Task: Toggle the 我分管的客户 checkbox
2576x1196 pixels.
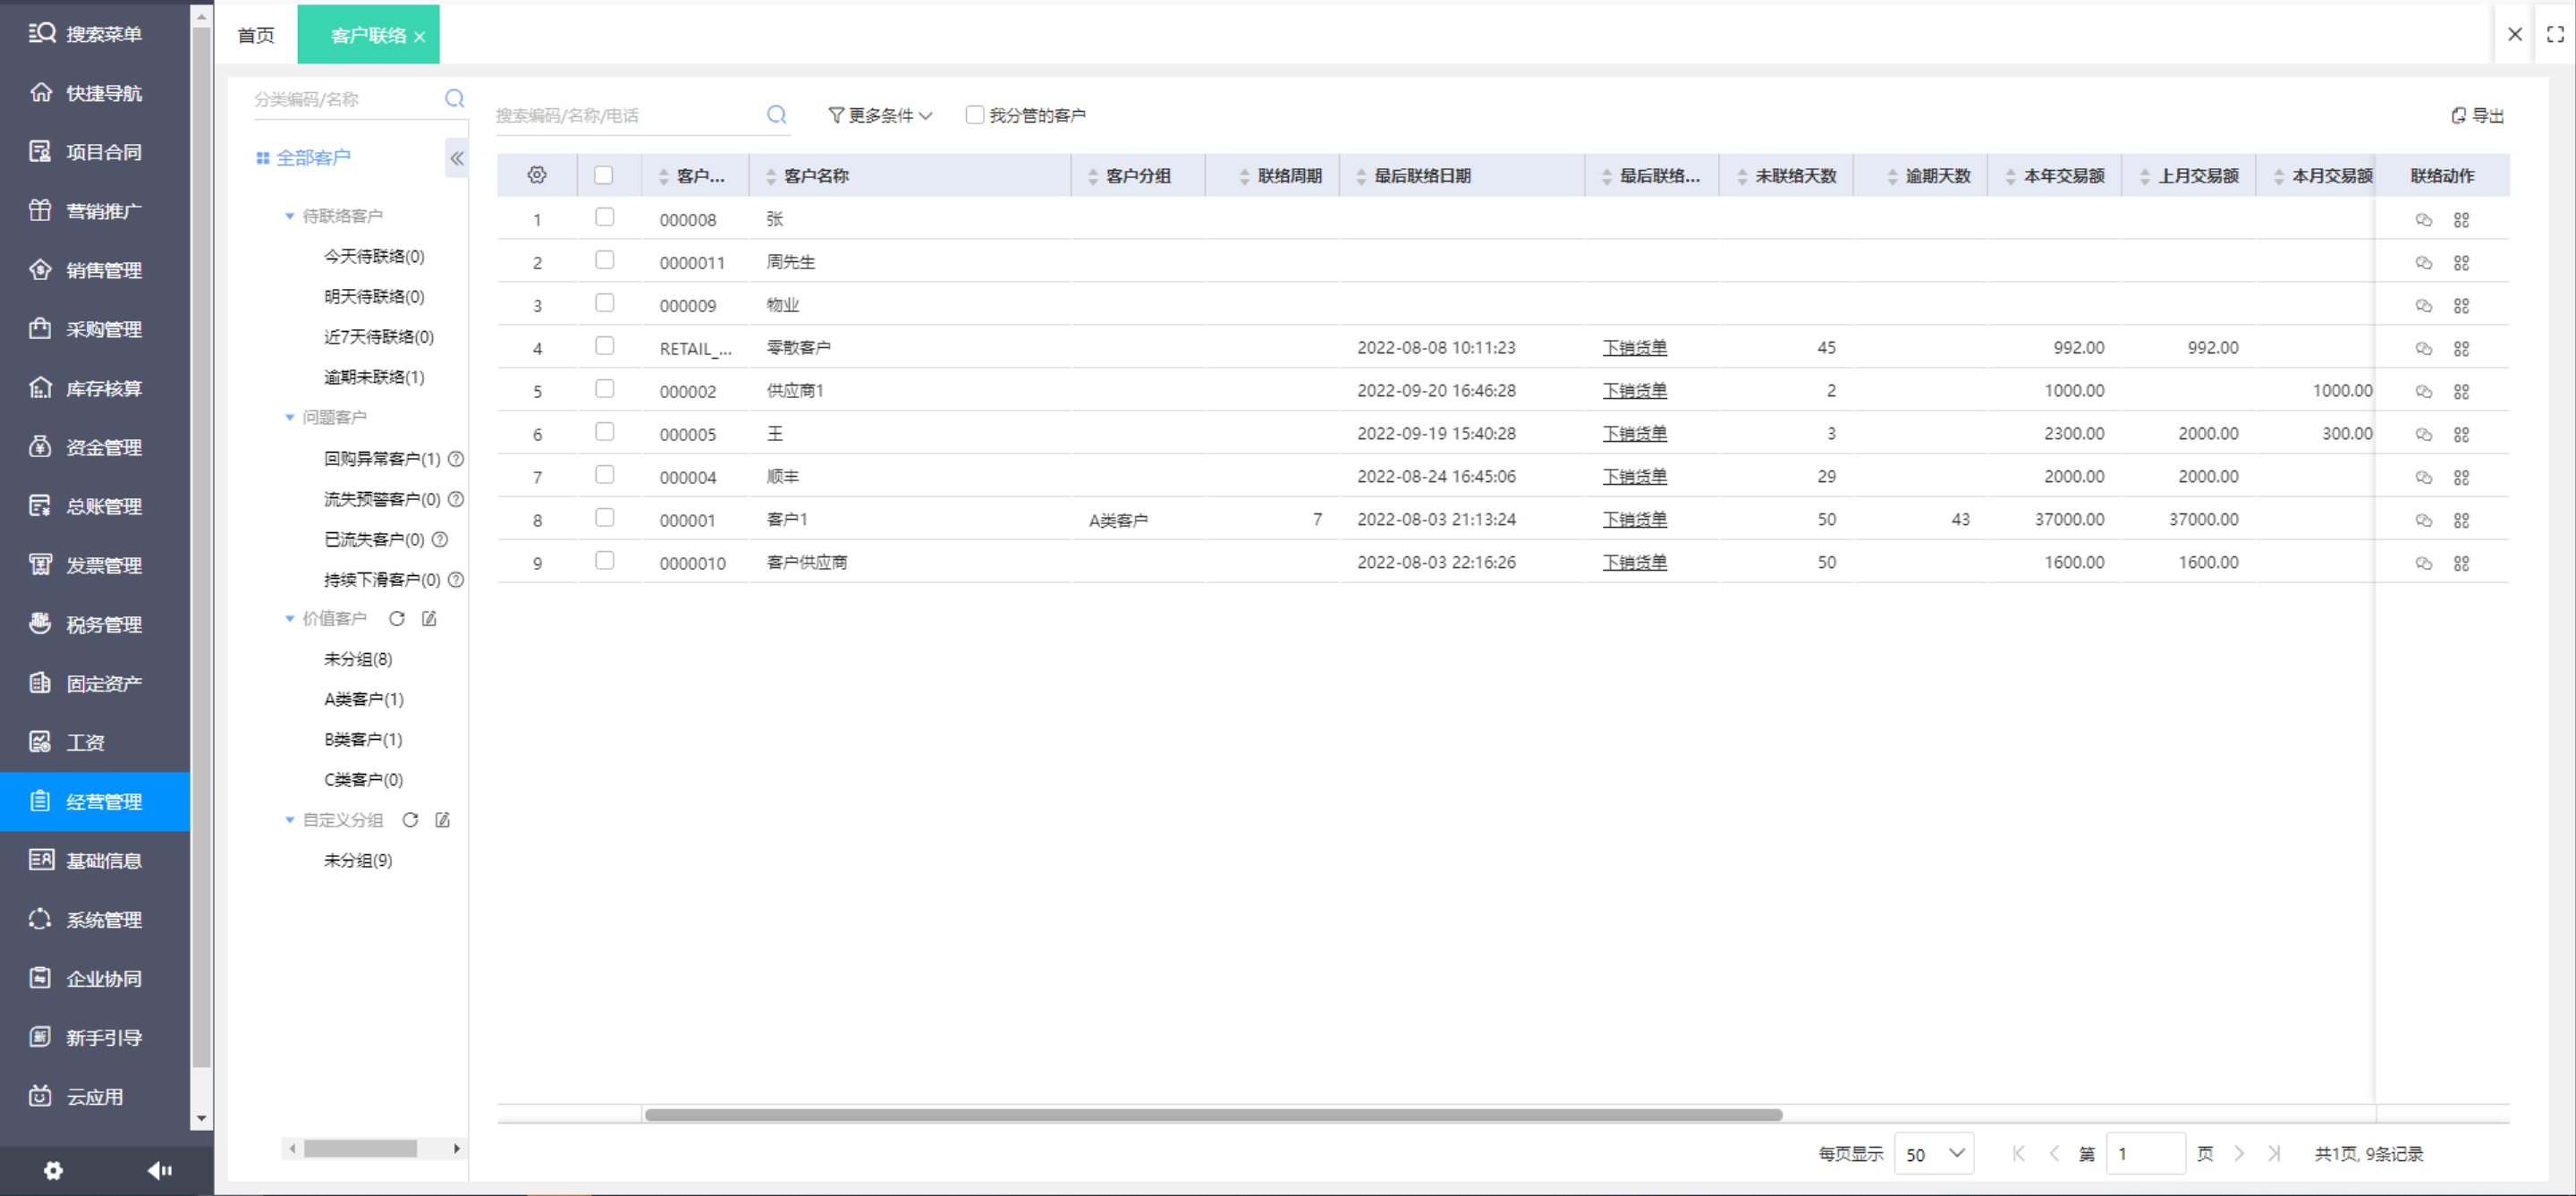Action: [x=974, y=115]
